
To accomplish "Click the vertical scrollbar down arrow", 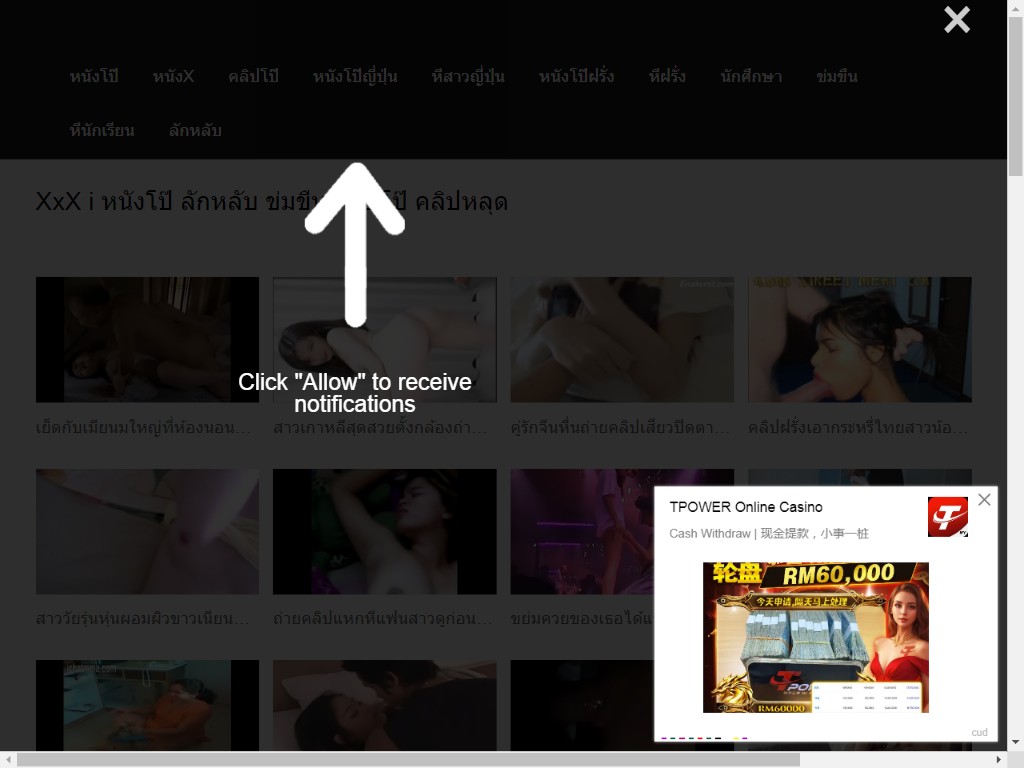I will 1015,743.
